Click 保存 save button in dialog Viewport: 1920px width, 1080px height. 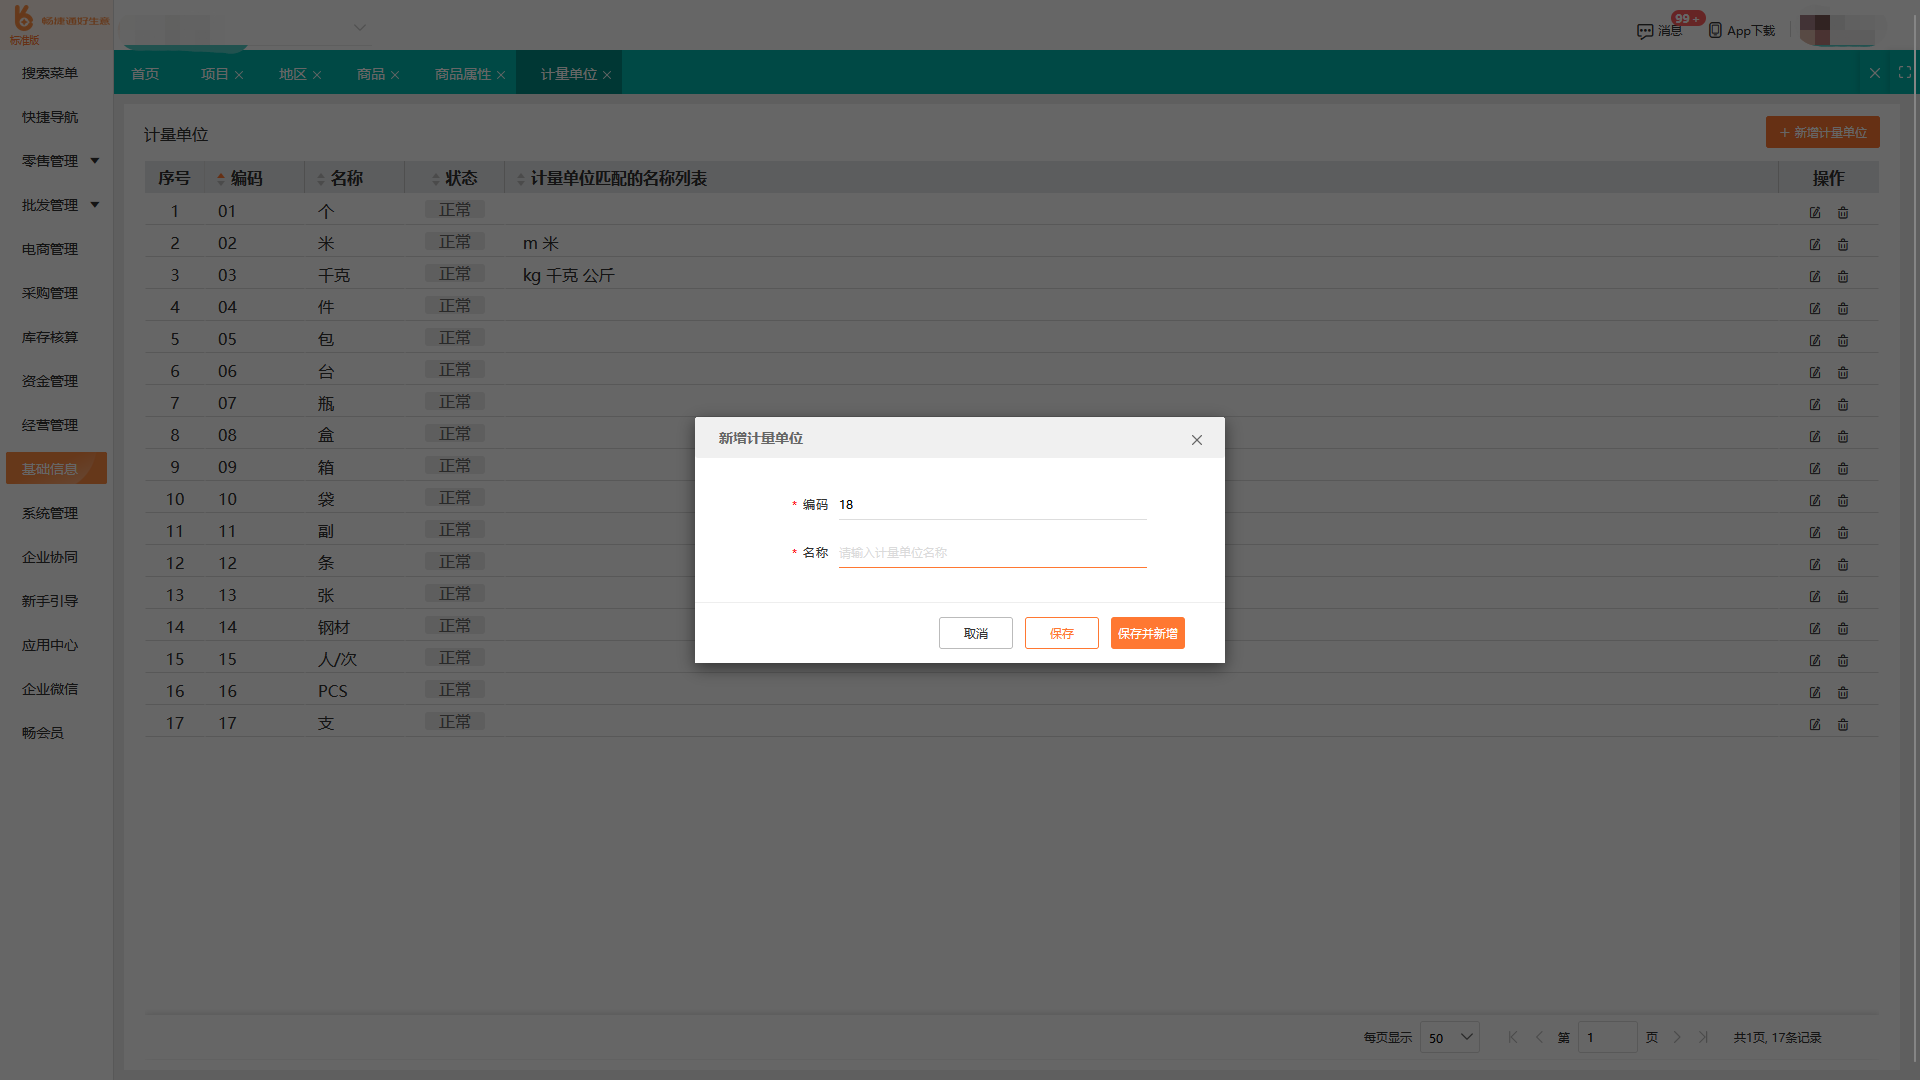tap(1062, 633)
